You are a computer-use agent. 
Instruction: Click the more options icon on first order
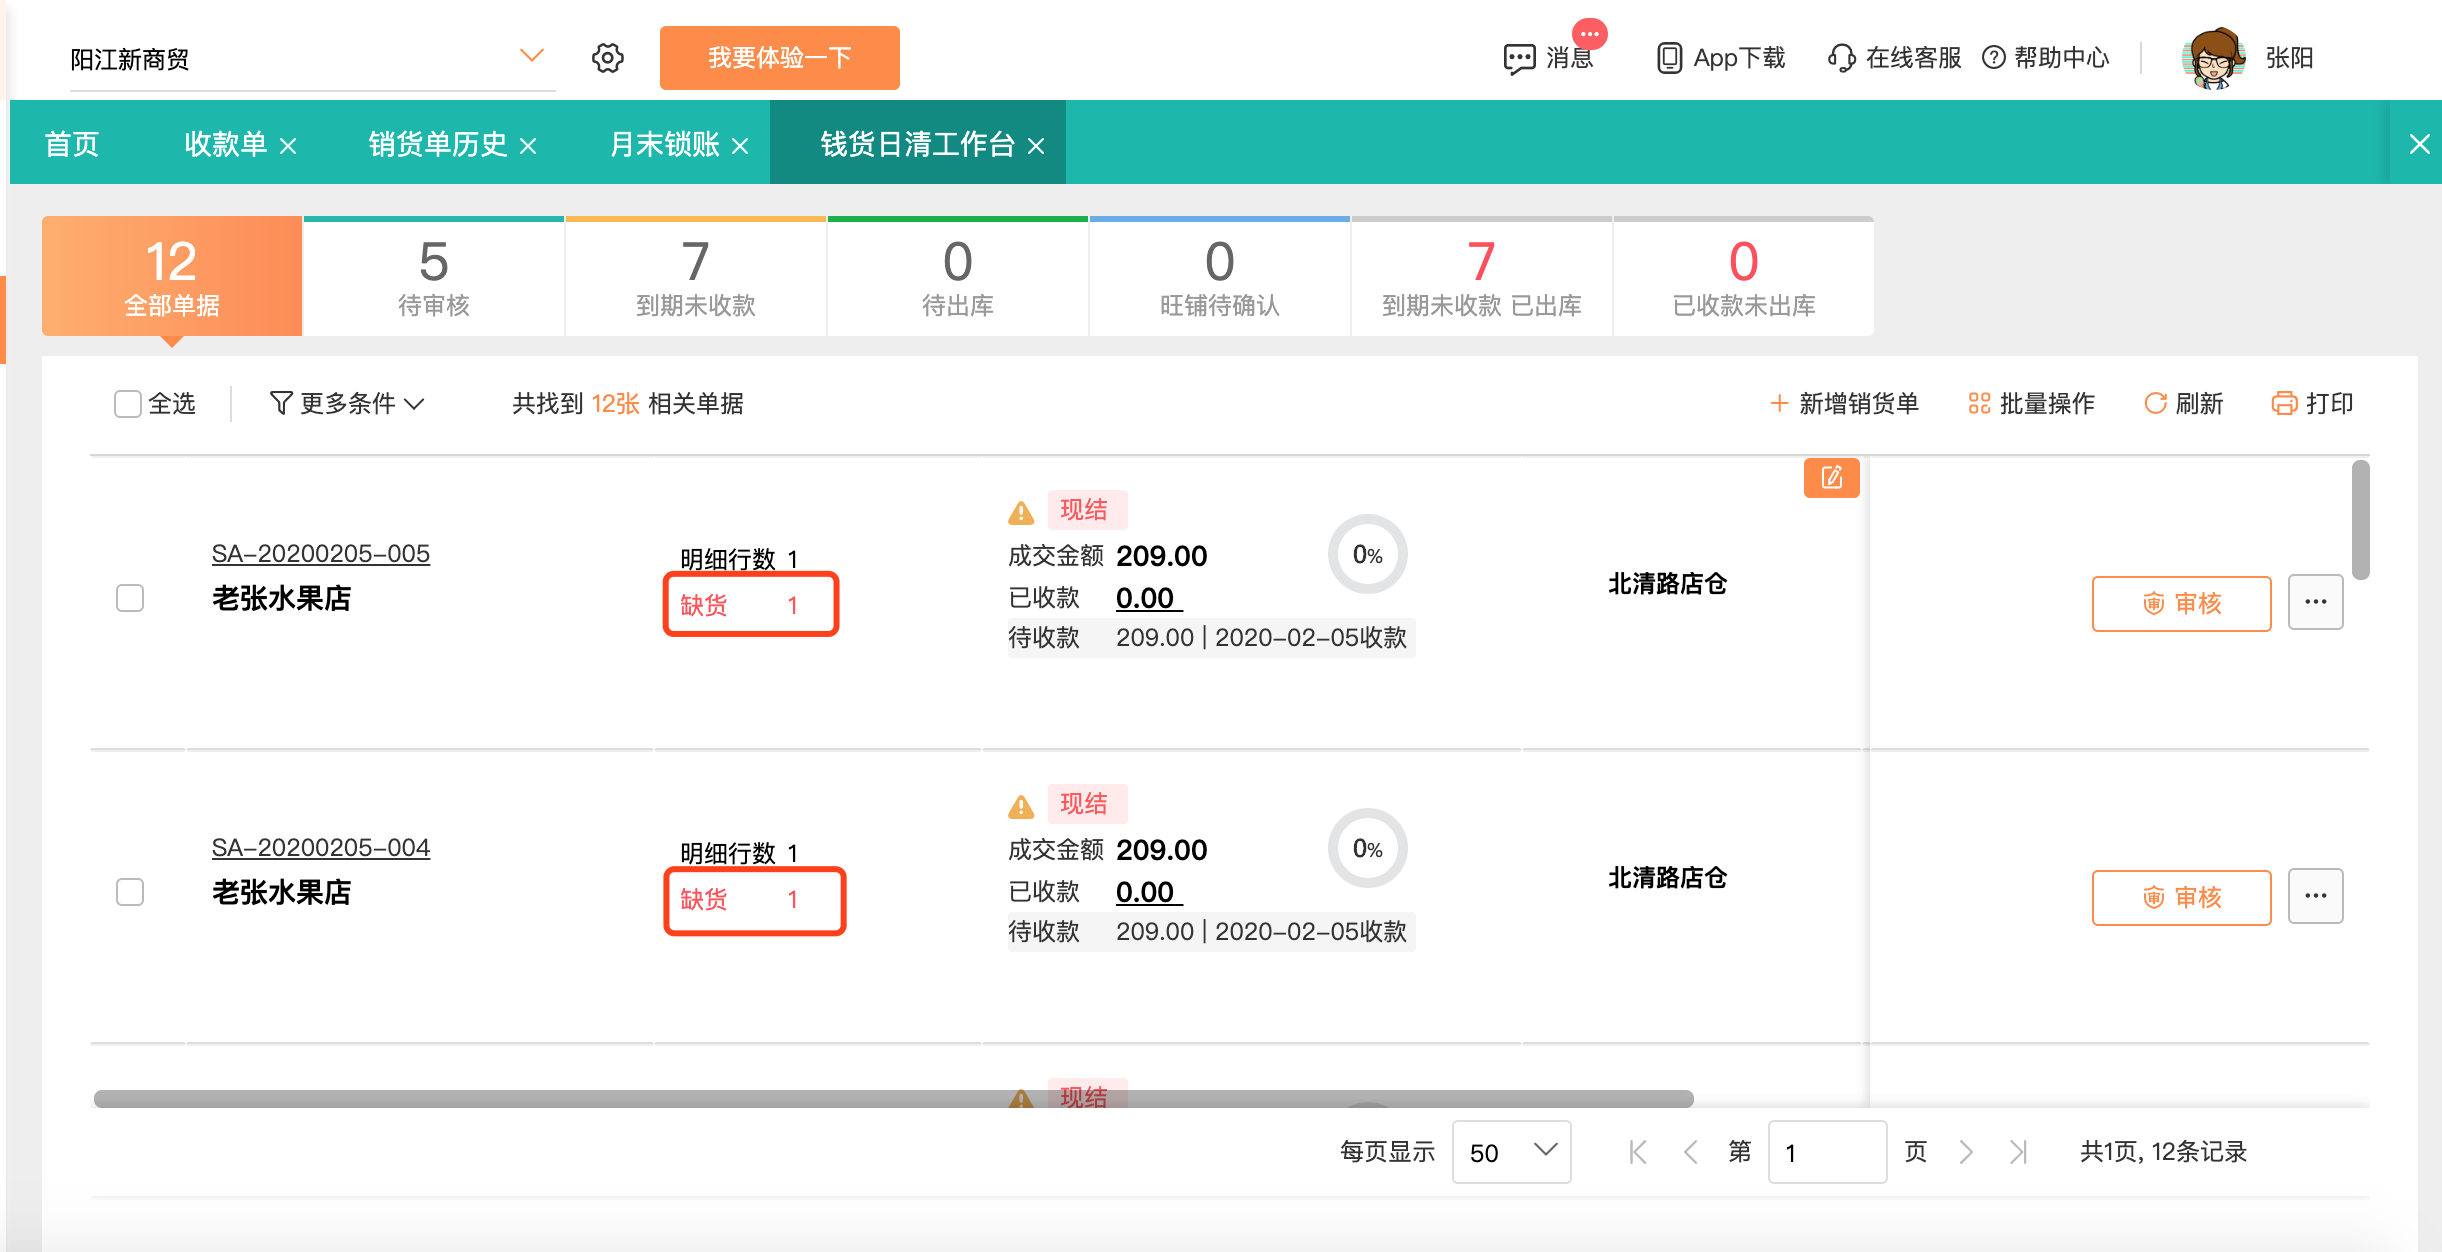coord(2319,602)
